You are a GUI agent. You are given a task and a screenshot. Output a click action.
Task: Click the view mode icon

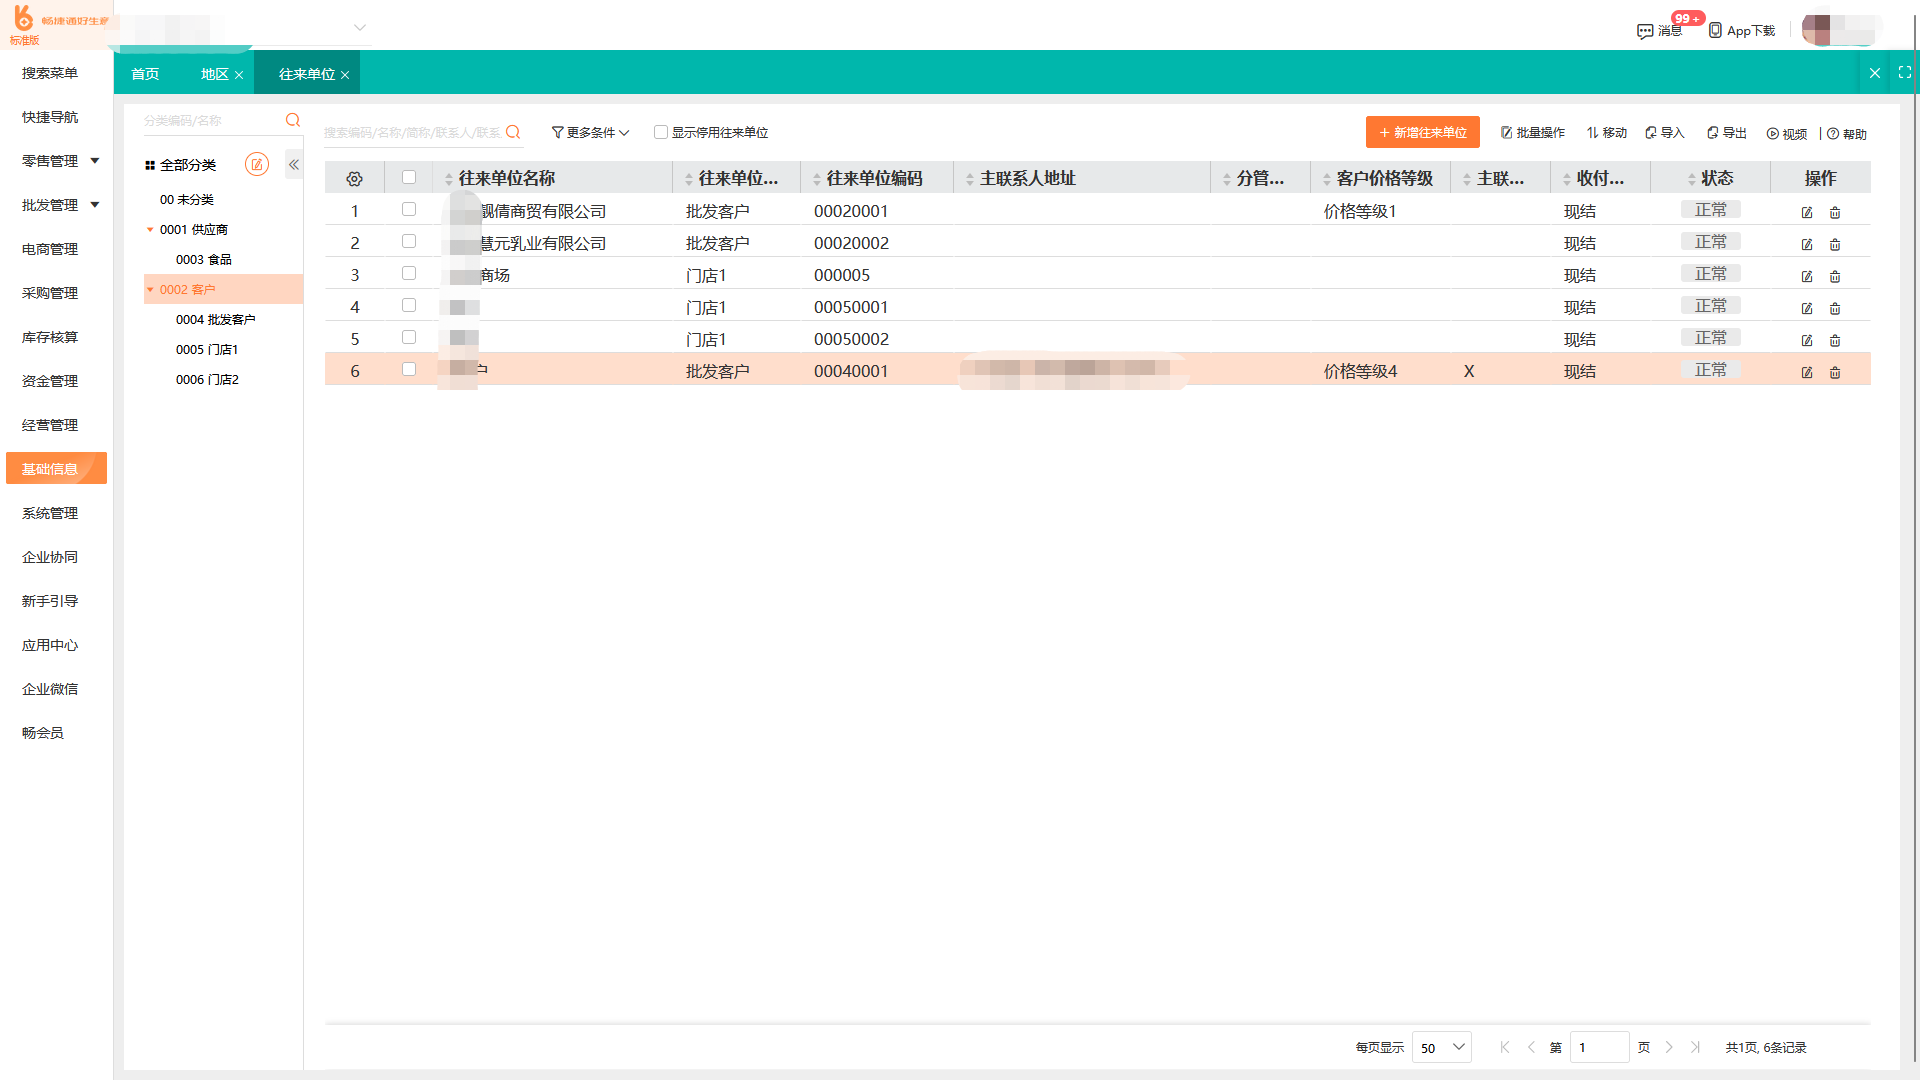(1902, 74)
